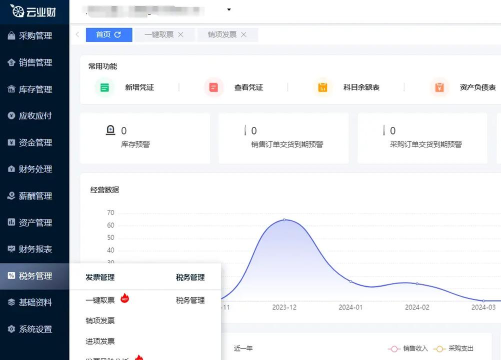Click the 云业财 logo
The height and width of the screenshot is (360, 501).
33,11
